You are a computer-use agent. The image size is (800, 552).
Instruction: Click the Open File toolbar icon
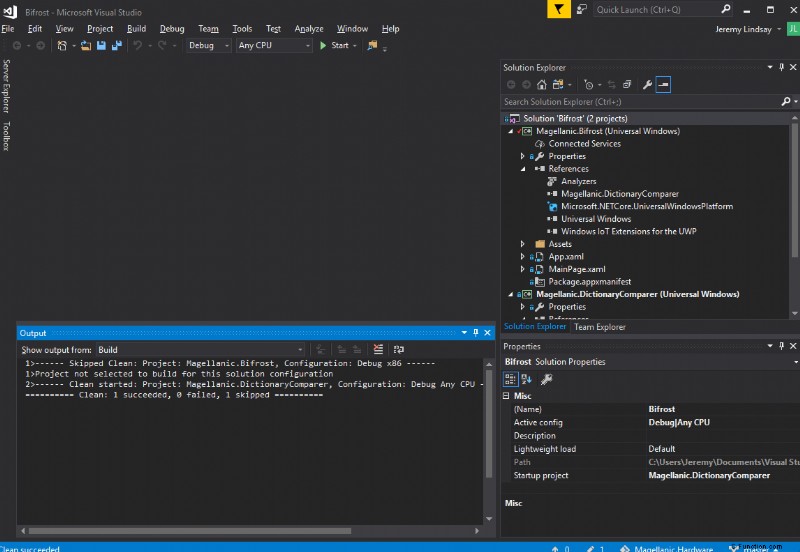pos(87,45)
